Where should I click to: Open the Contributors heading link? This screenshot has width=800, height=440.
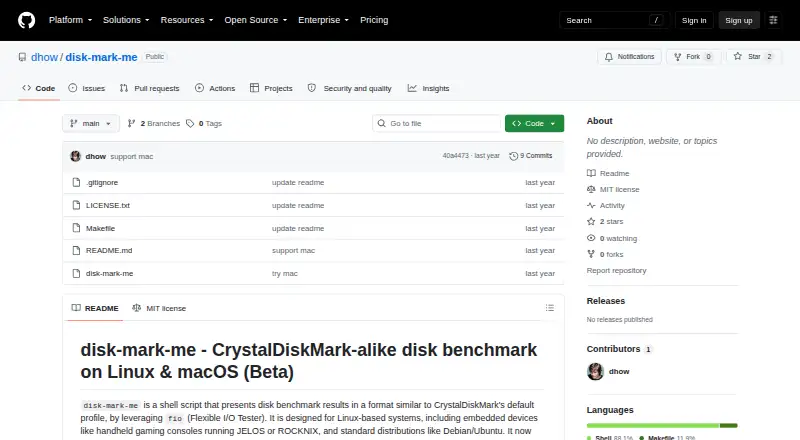click(x=619, y=349)
